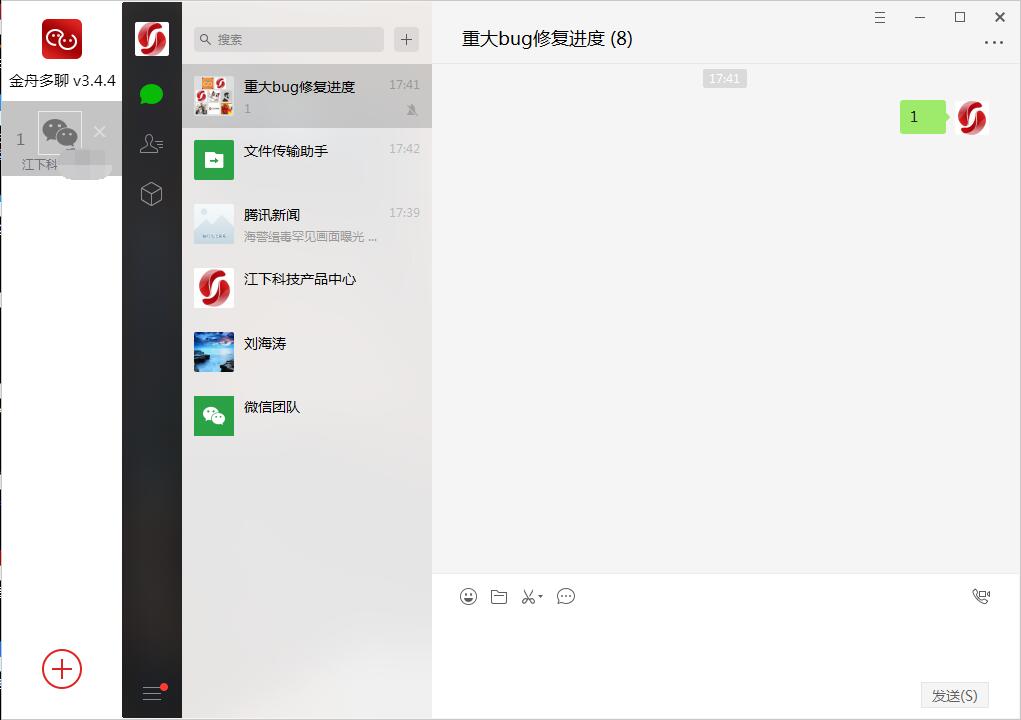Select the 江下科 account tab on the left
1021x720 pixels.
(60, 135)
